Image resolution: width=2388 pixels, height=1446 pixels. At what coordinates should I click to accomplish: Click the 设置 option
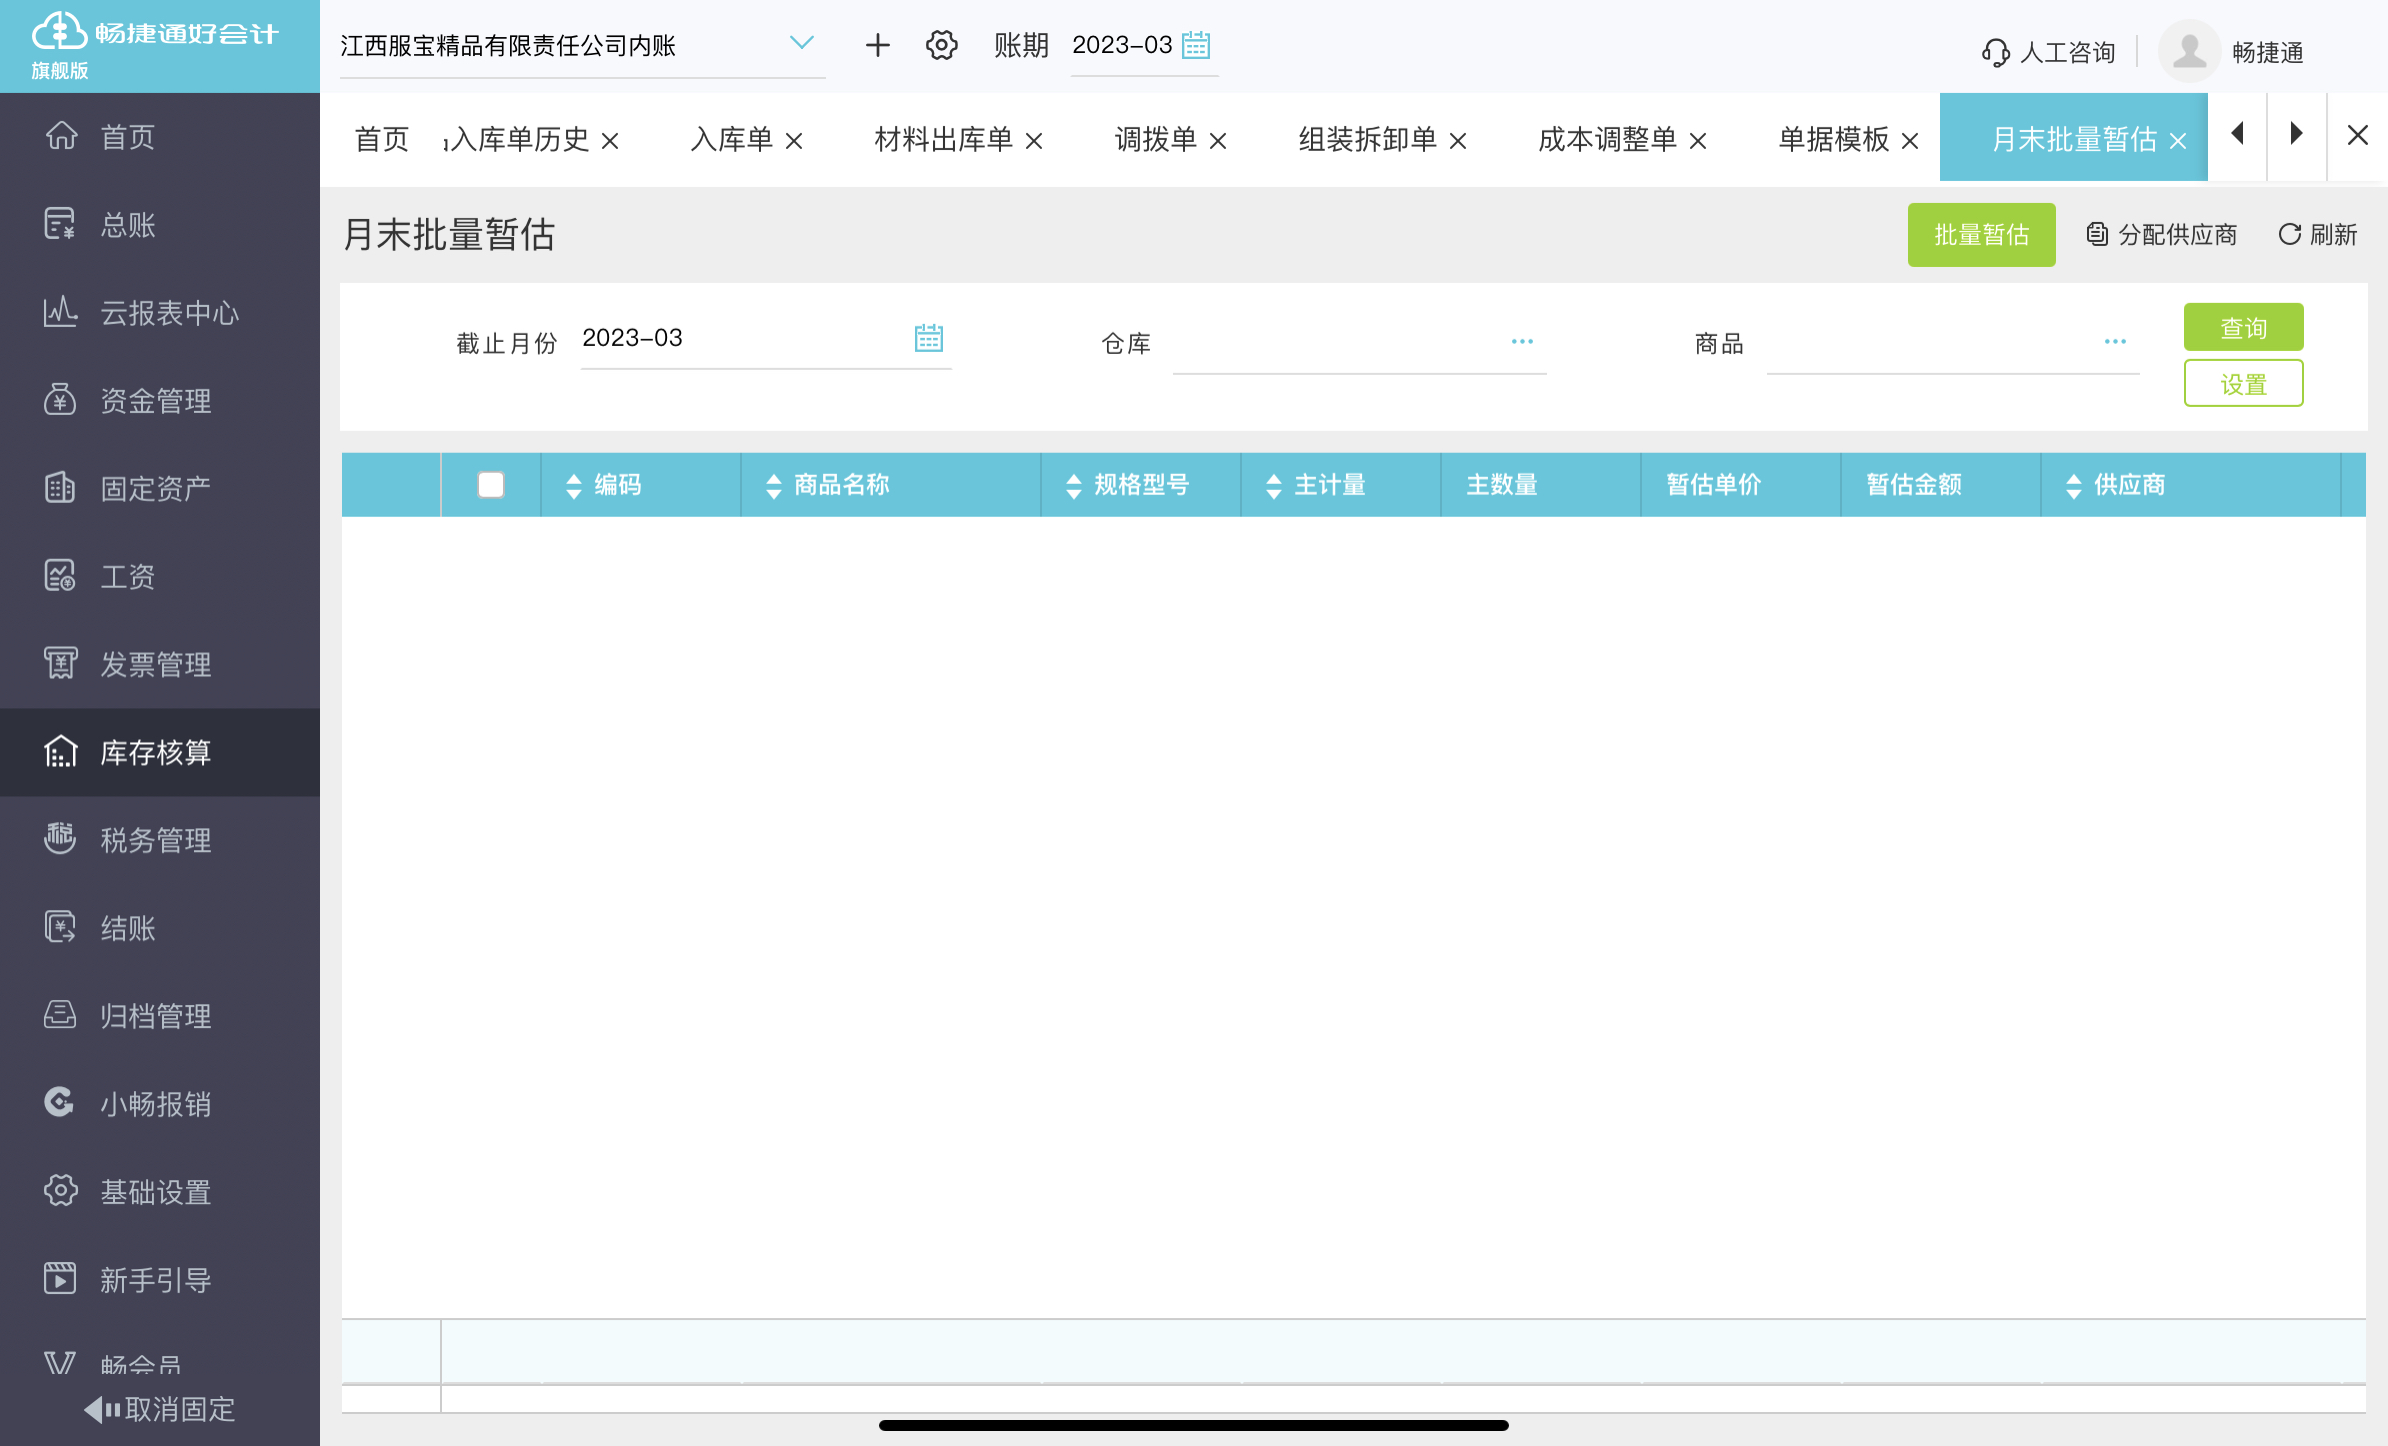[x=2243, y=384]
